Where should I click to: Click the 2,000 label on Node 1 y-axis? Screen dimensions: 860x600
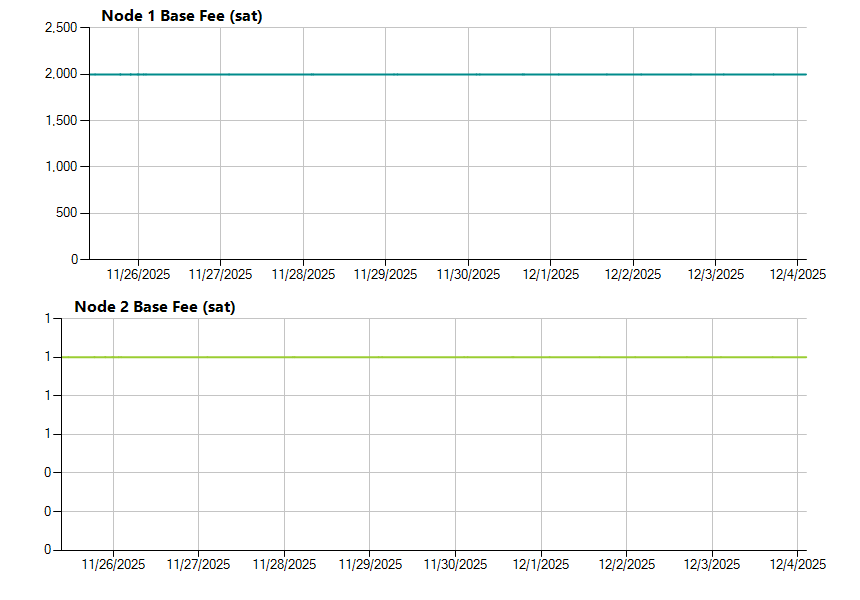coord(62,74)
